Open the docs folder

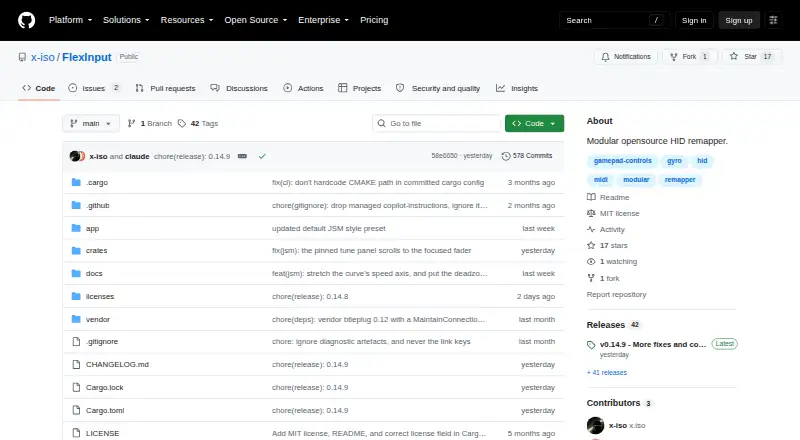tap(94, 274)
